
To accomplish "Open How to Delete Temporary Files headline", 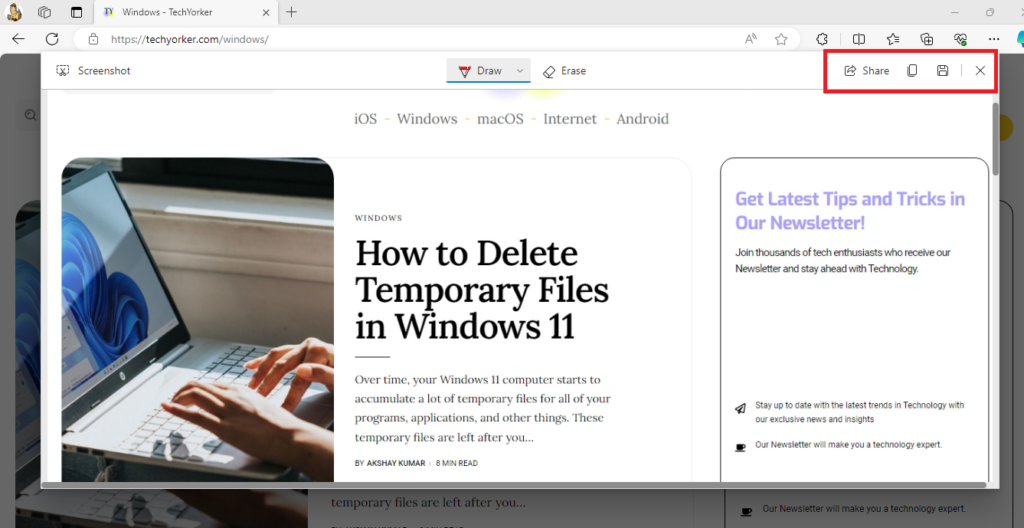I will tap(482, 289).
